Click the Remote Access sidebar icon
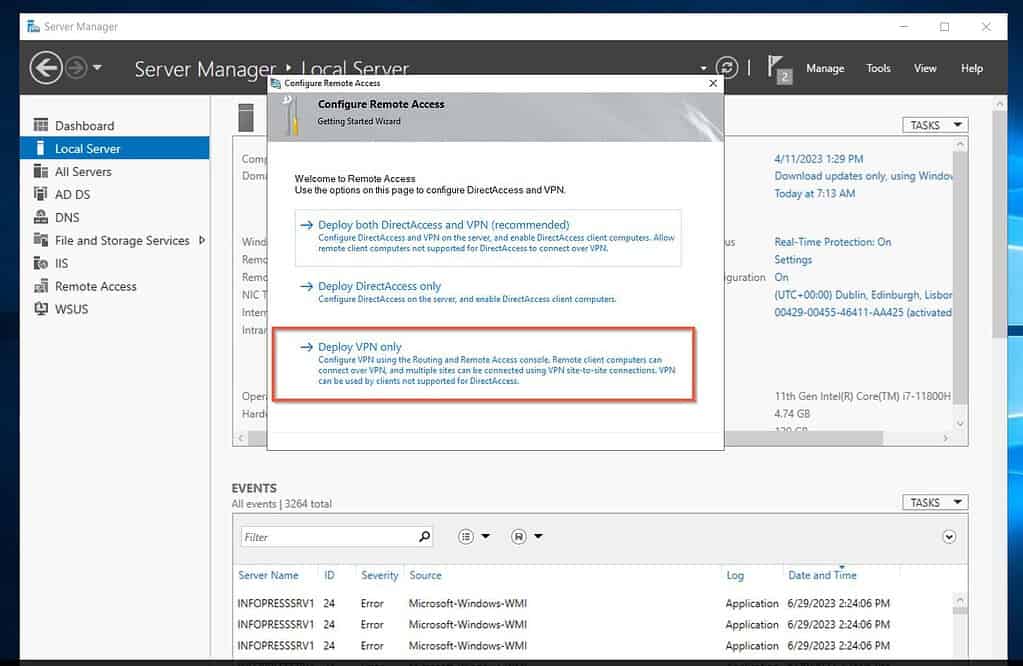This screenshot has width=1023, height=666. (x=41, y=286)
